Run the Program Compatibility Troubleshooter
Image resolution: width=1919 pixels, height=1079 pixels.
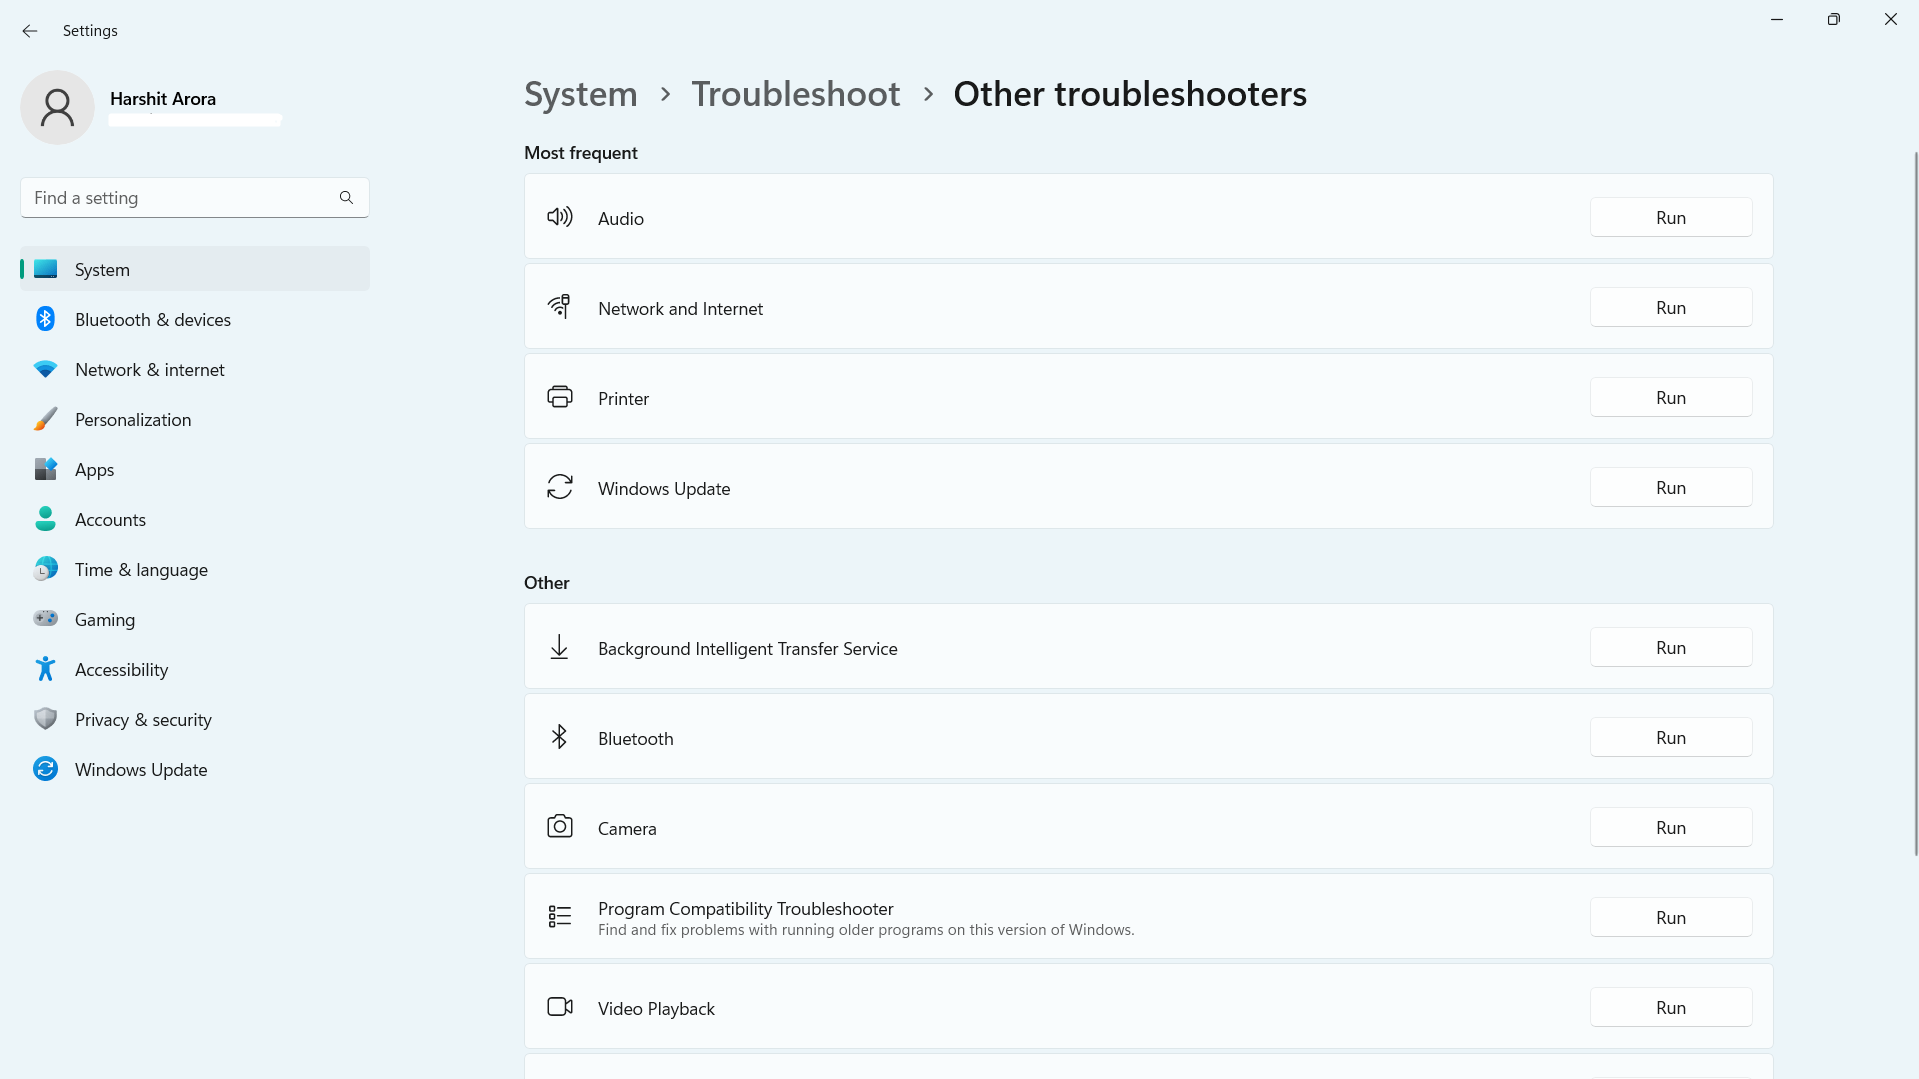point(1670,918)
